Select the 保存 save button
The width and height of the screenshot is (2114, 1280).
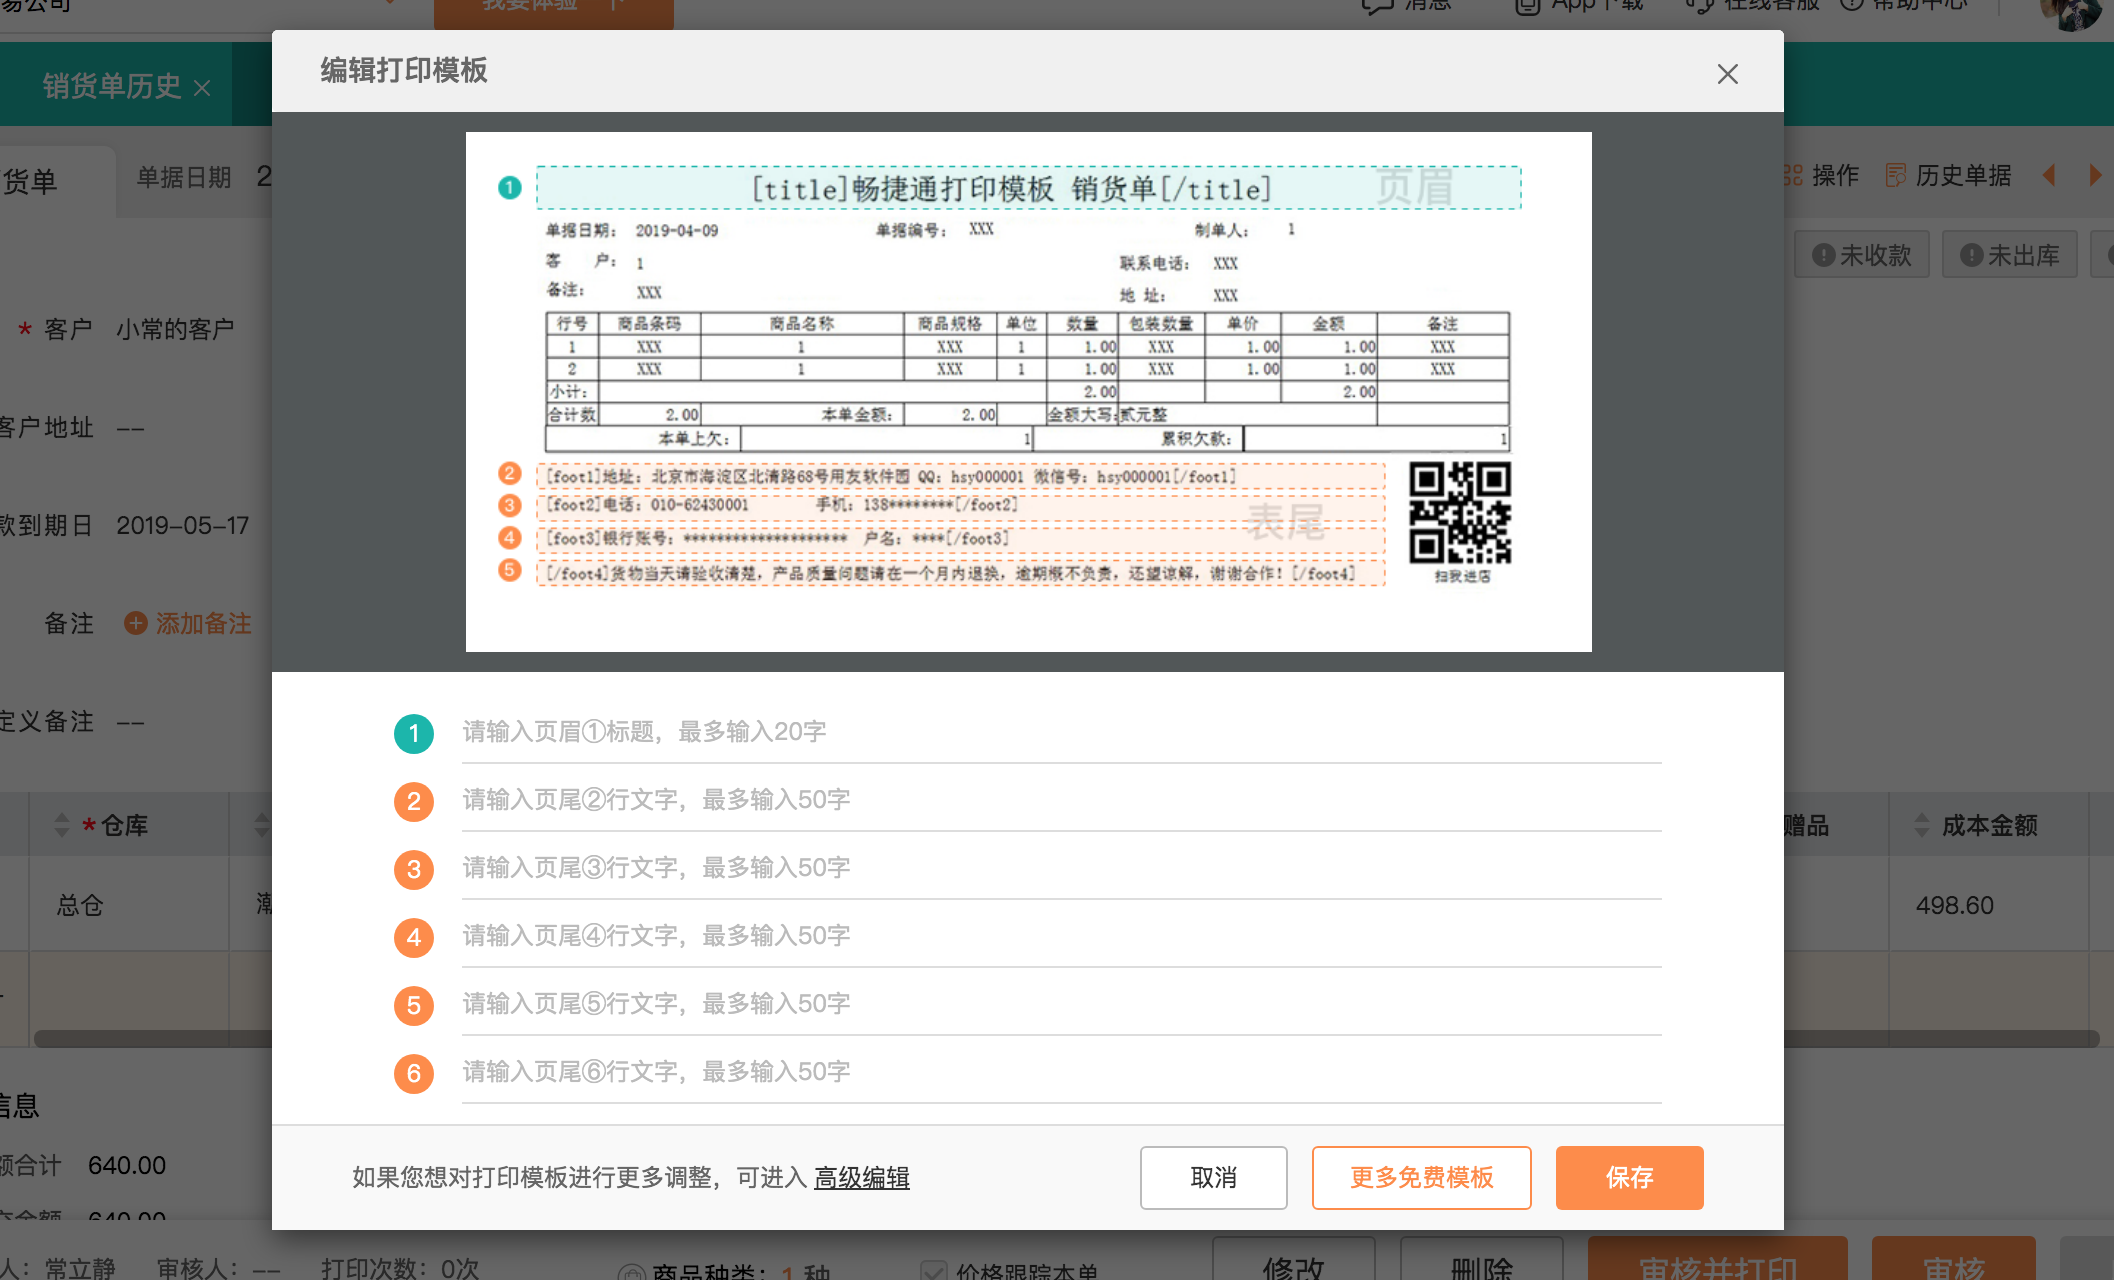pyautogui.click(x=1629, y=1177)
